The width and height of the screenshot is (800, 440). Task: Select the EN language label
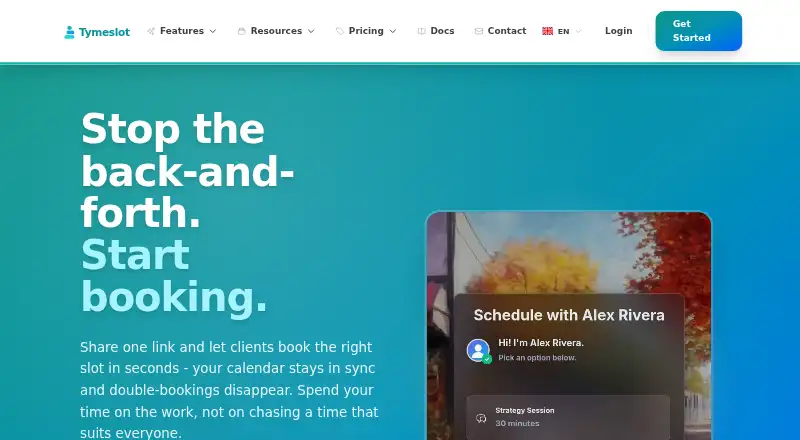(563, 32)
